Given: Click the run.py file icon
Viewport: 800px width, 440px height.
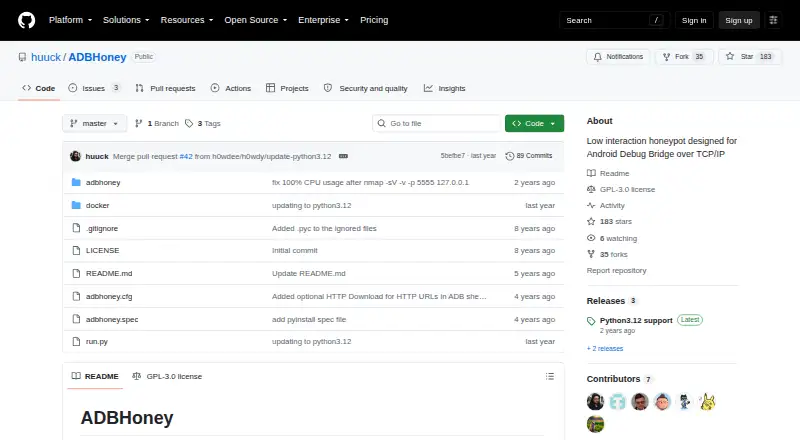Looking at the screenshot, I should tap(76, 341).
